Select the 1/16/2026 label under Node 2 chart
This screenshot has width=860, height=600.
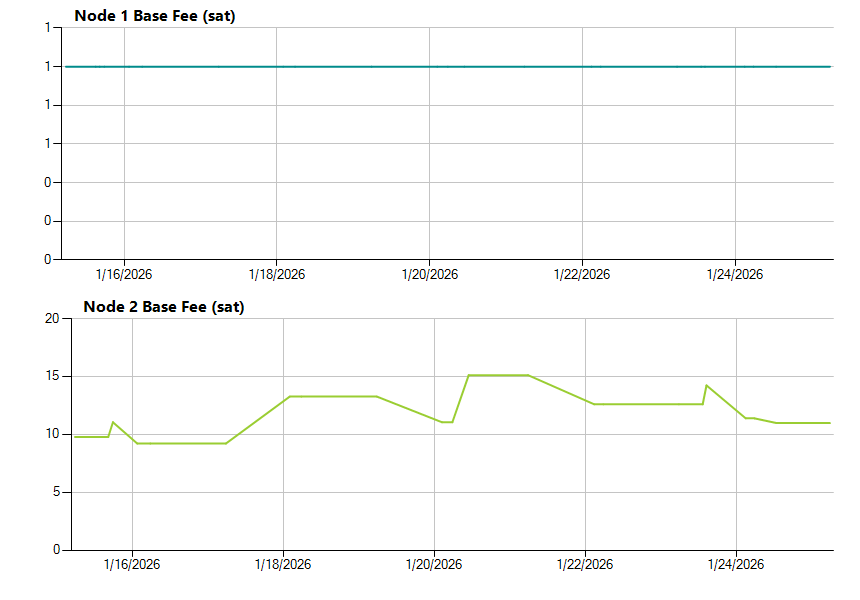[133, 565]
